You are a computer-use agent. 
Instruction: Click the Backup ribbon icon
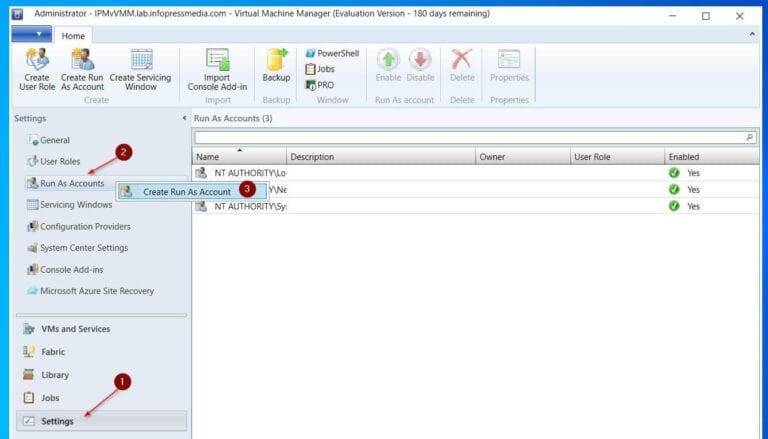tap(276, 62)
